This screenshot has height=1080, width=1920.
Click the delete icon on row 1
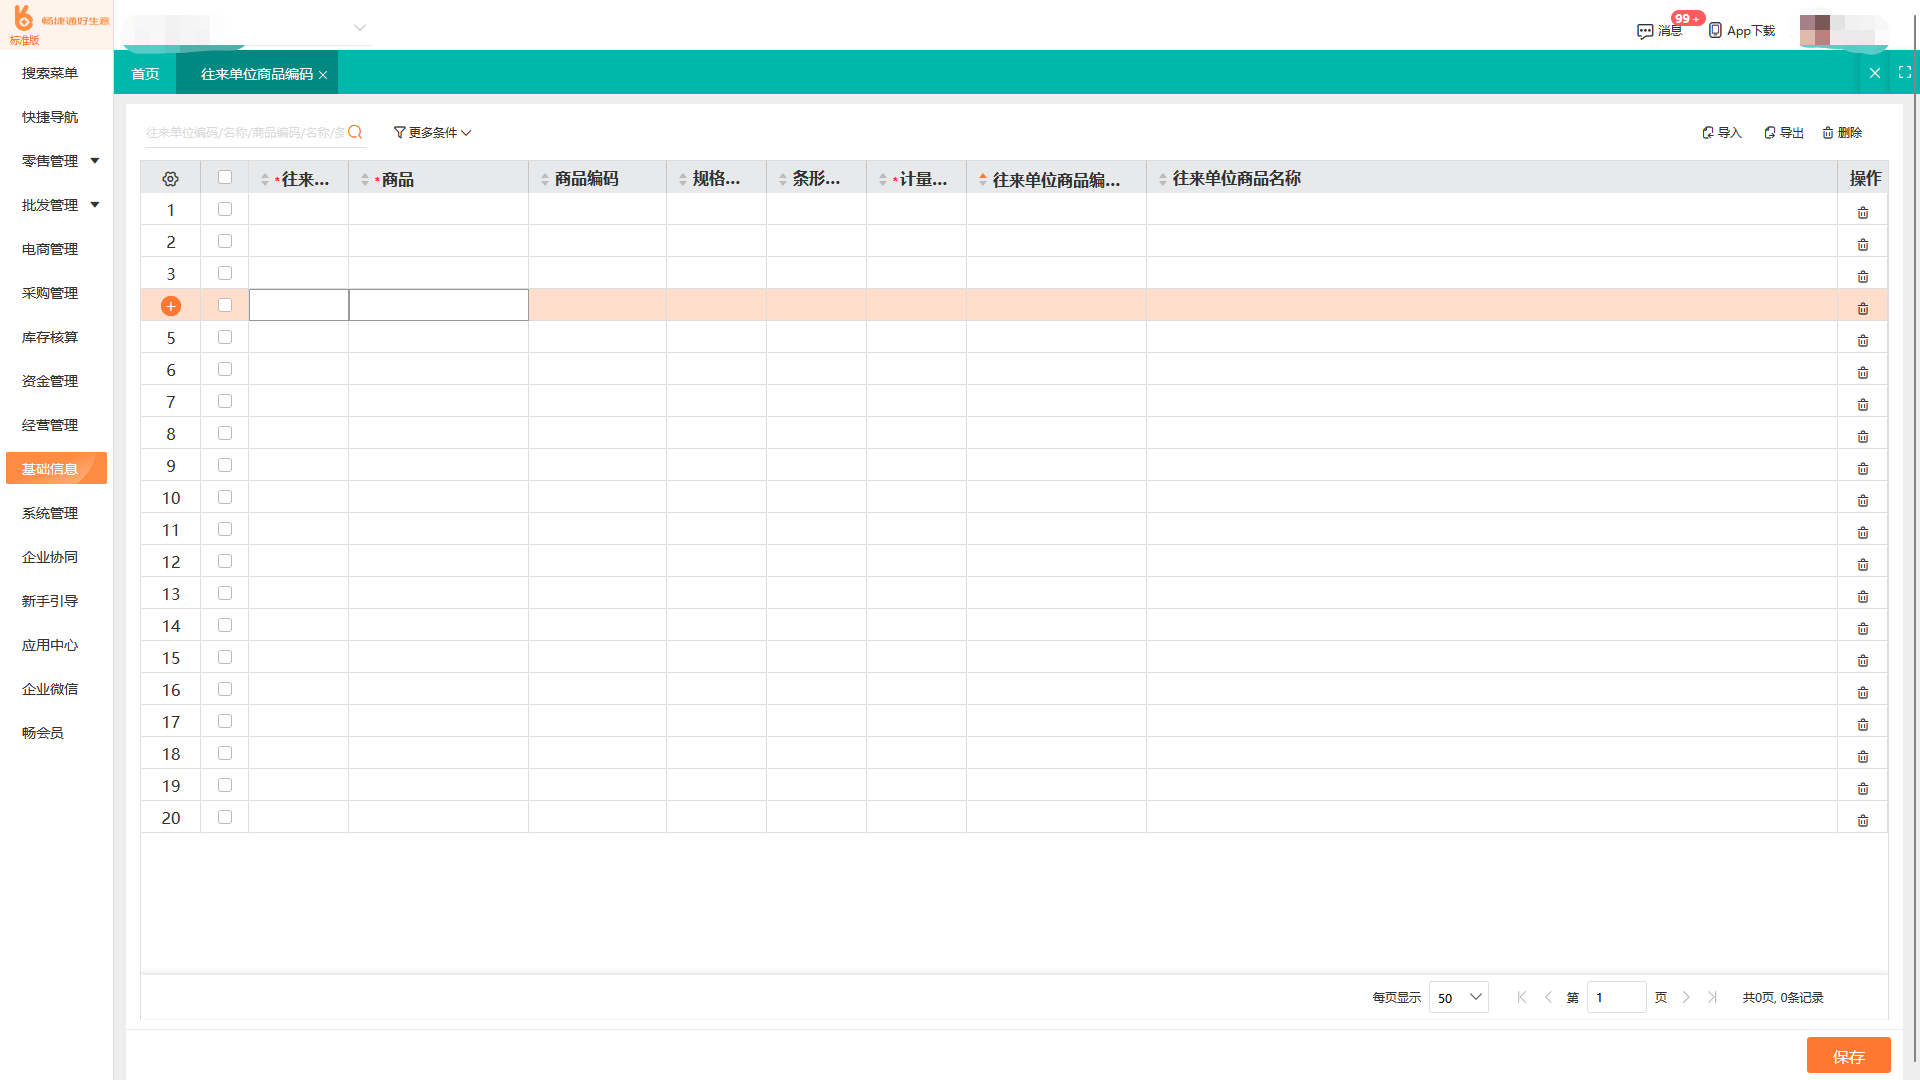(1865, 212)
